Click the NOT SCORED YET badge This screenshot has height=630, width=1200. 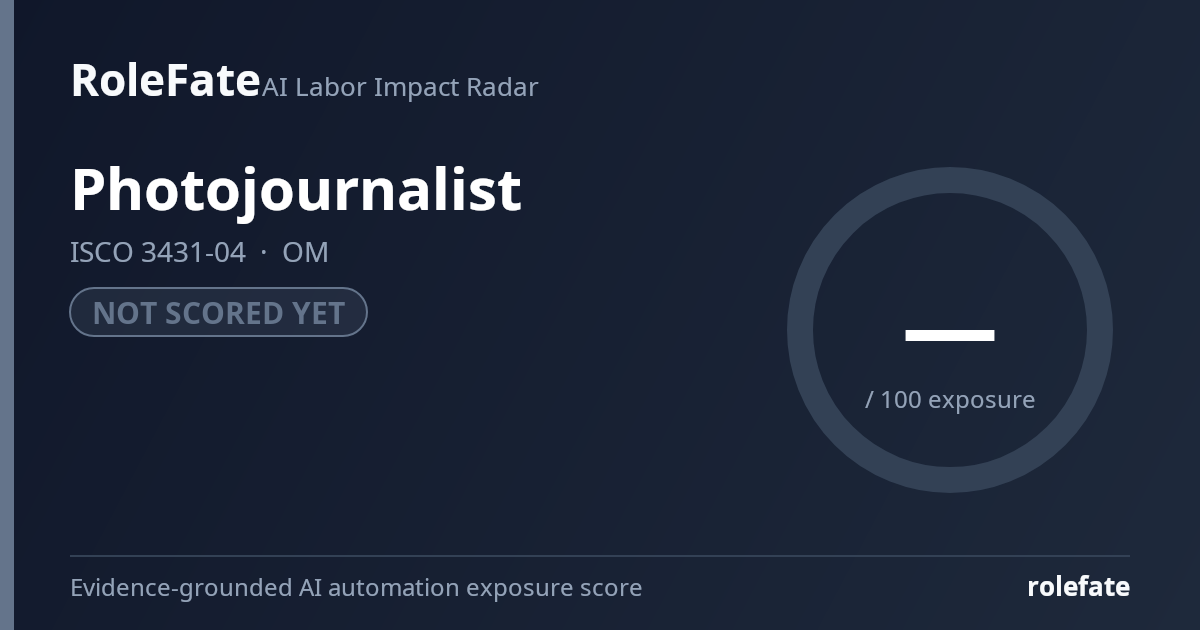pos(218,312)
